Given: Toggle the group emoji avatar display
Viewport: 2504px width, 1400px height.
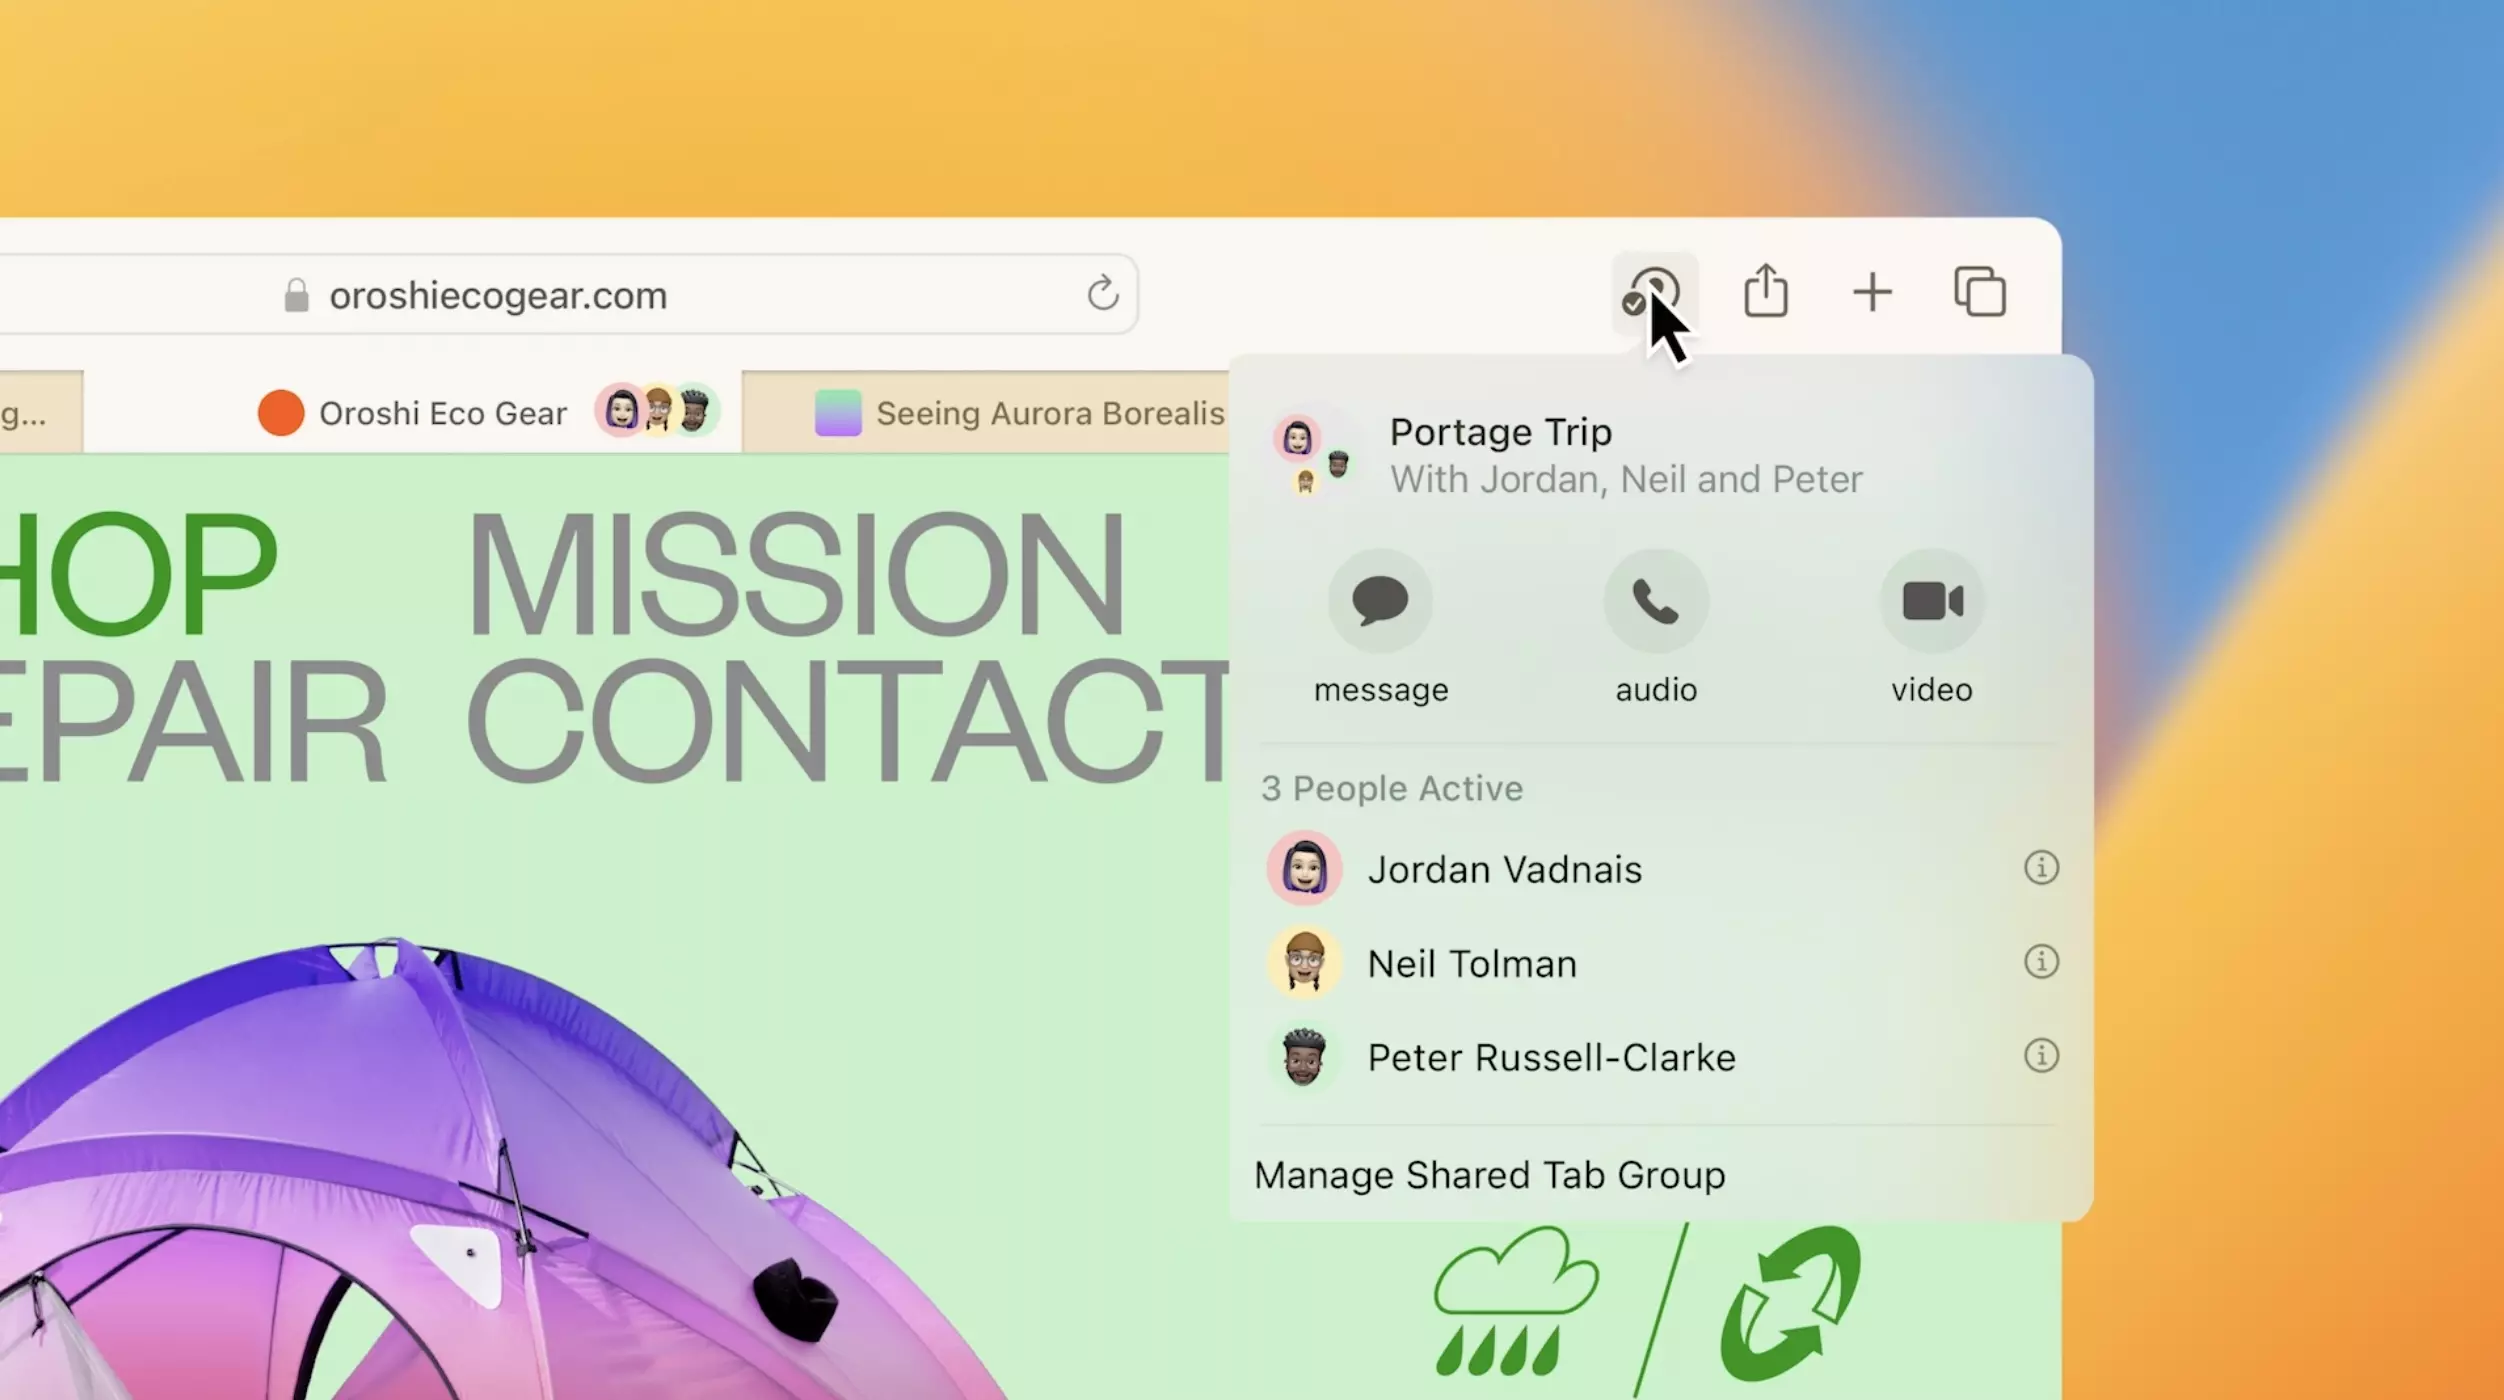Looking at the screenshot, I should pyautogui.click(x=1310, y=451).
